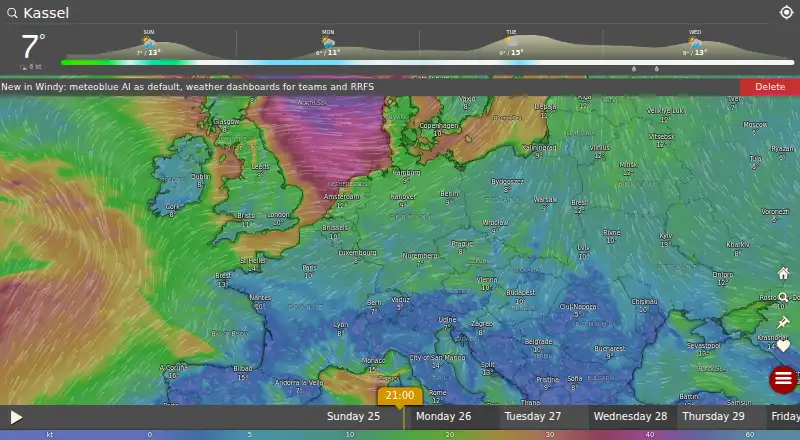Click the current temperature 7° reading
This screenshot has height=440, width=800.
(x=33, y=46)
